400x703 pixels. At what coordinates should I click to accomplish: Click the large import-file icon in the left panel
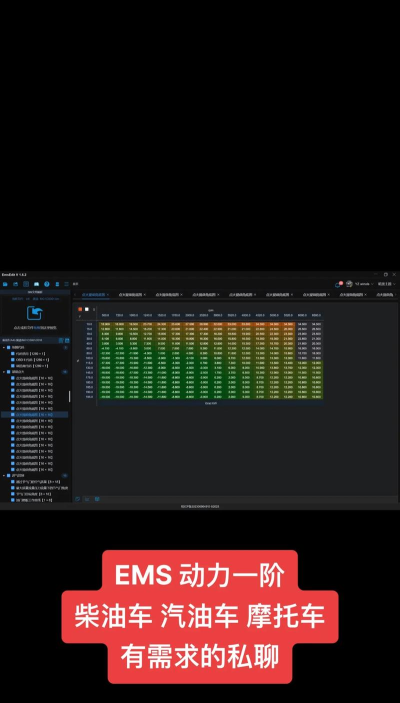[35, 313]
